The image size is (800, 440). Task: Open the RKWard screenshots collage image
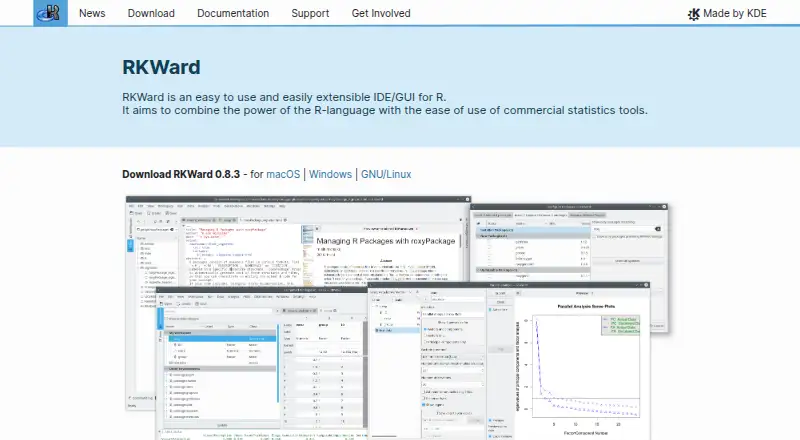[397, 317]
